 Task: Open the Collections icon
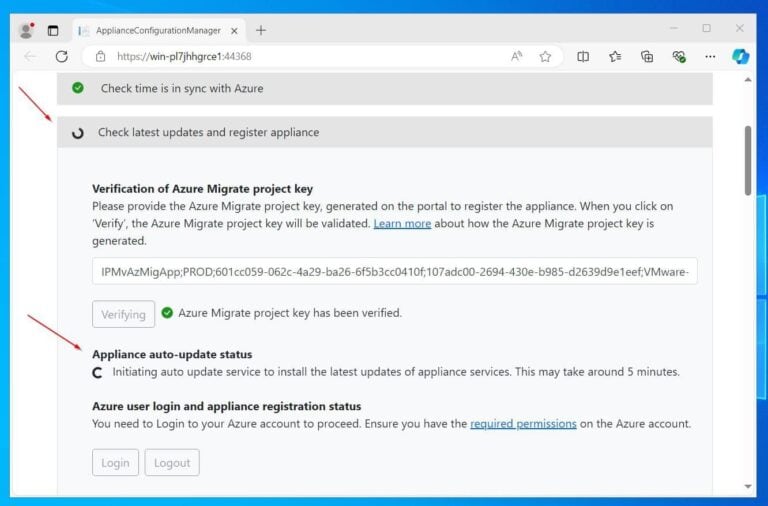tap(647, 56)
